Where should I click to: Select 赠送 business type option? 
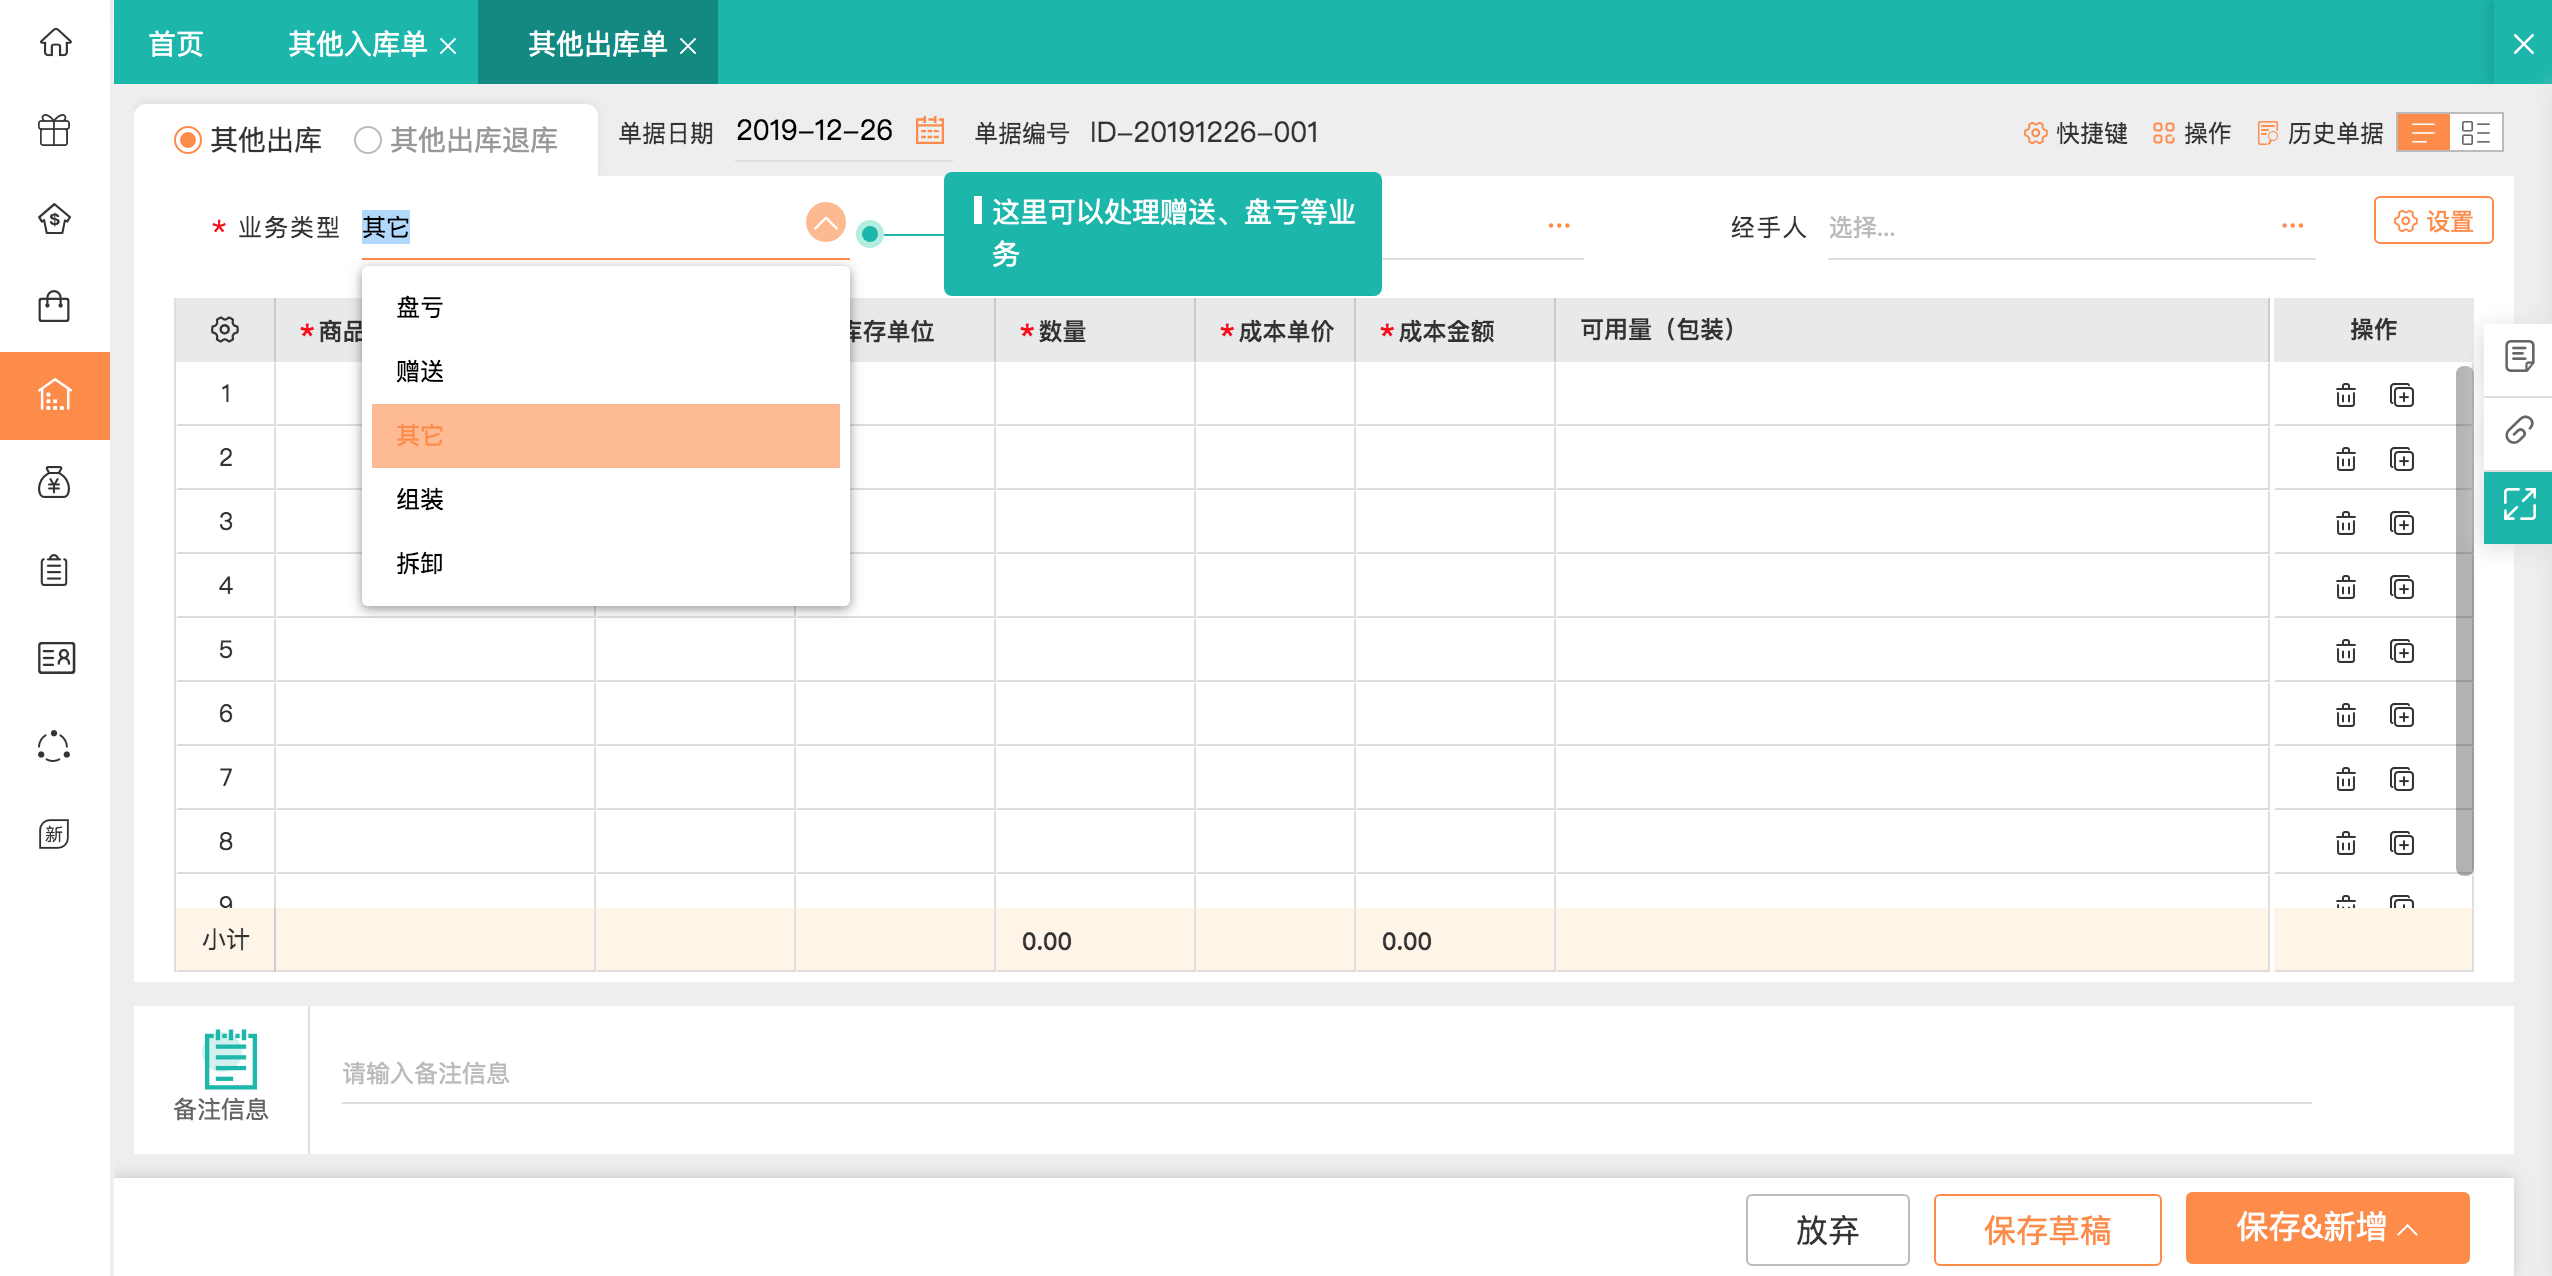(x=420, y=371)
